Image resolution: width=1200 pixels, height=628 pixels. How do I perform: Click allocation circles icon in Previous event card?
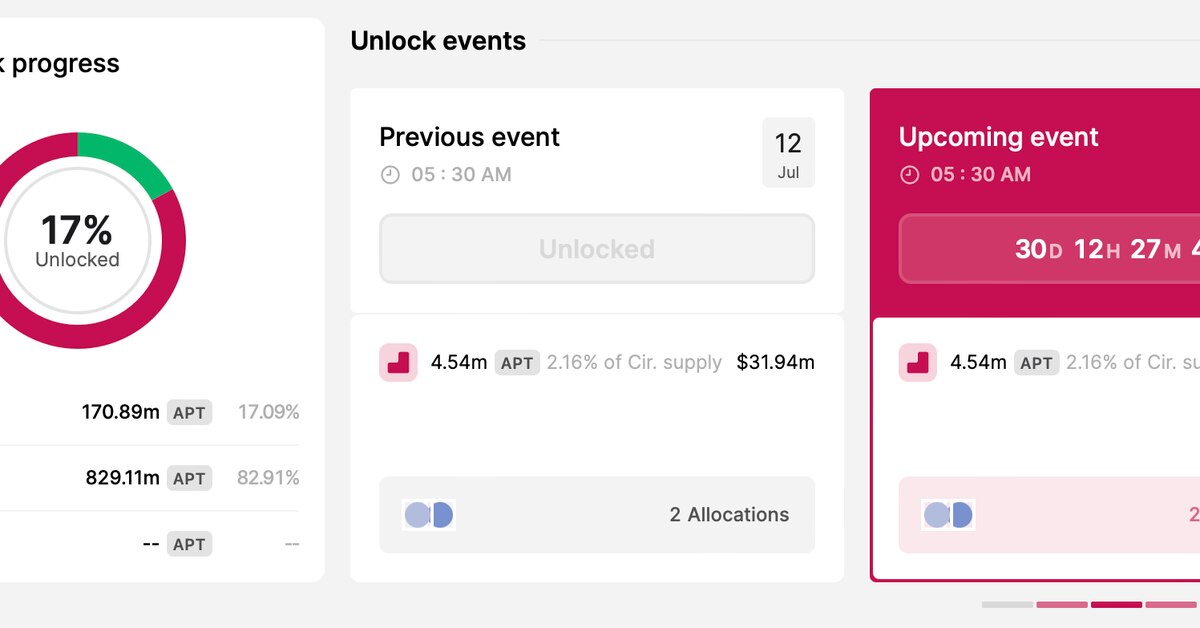[429, 515]
